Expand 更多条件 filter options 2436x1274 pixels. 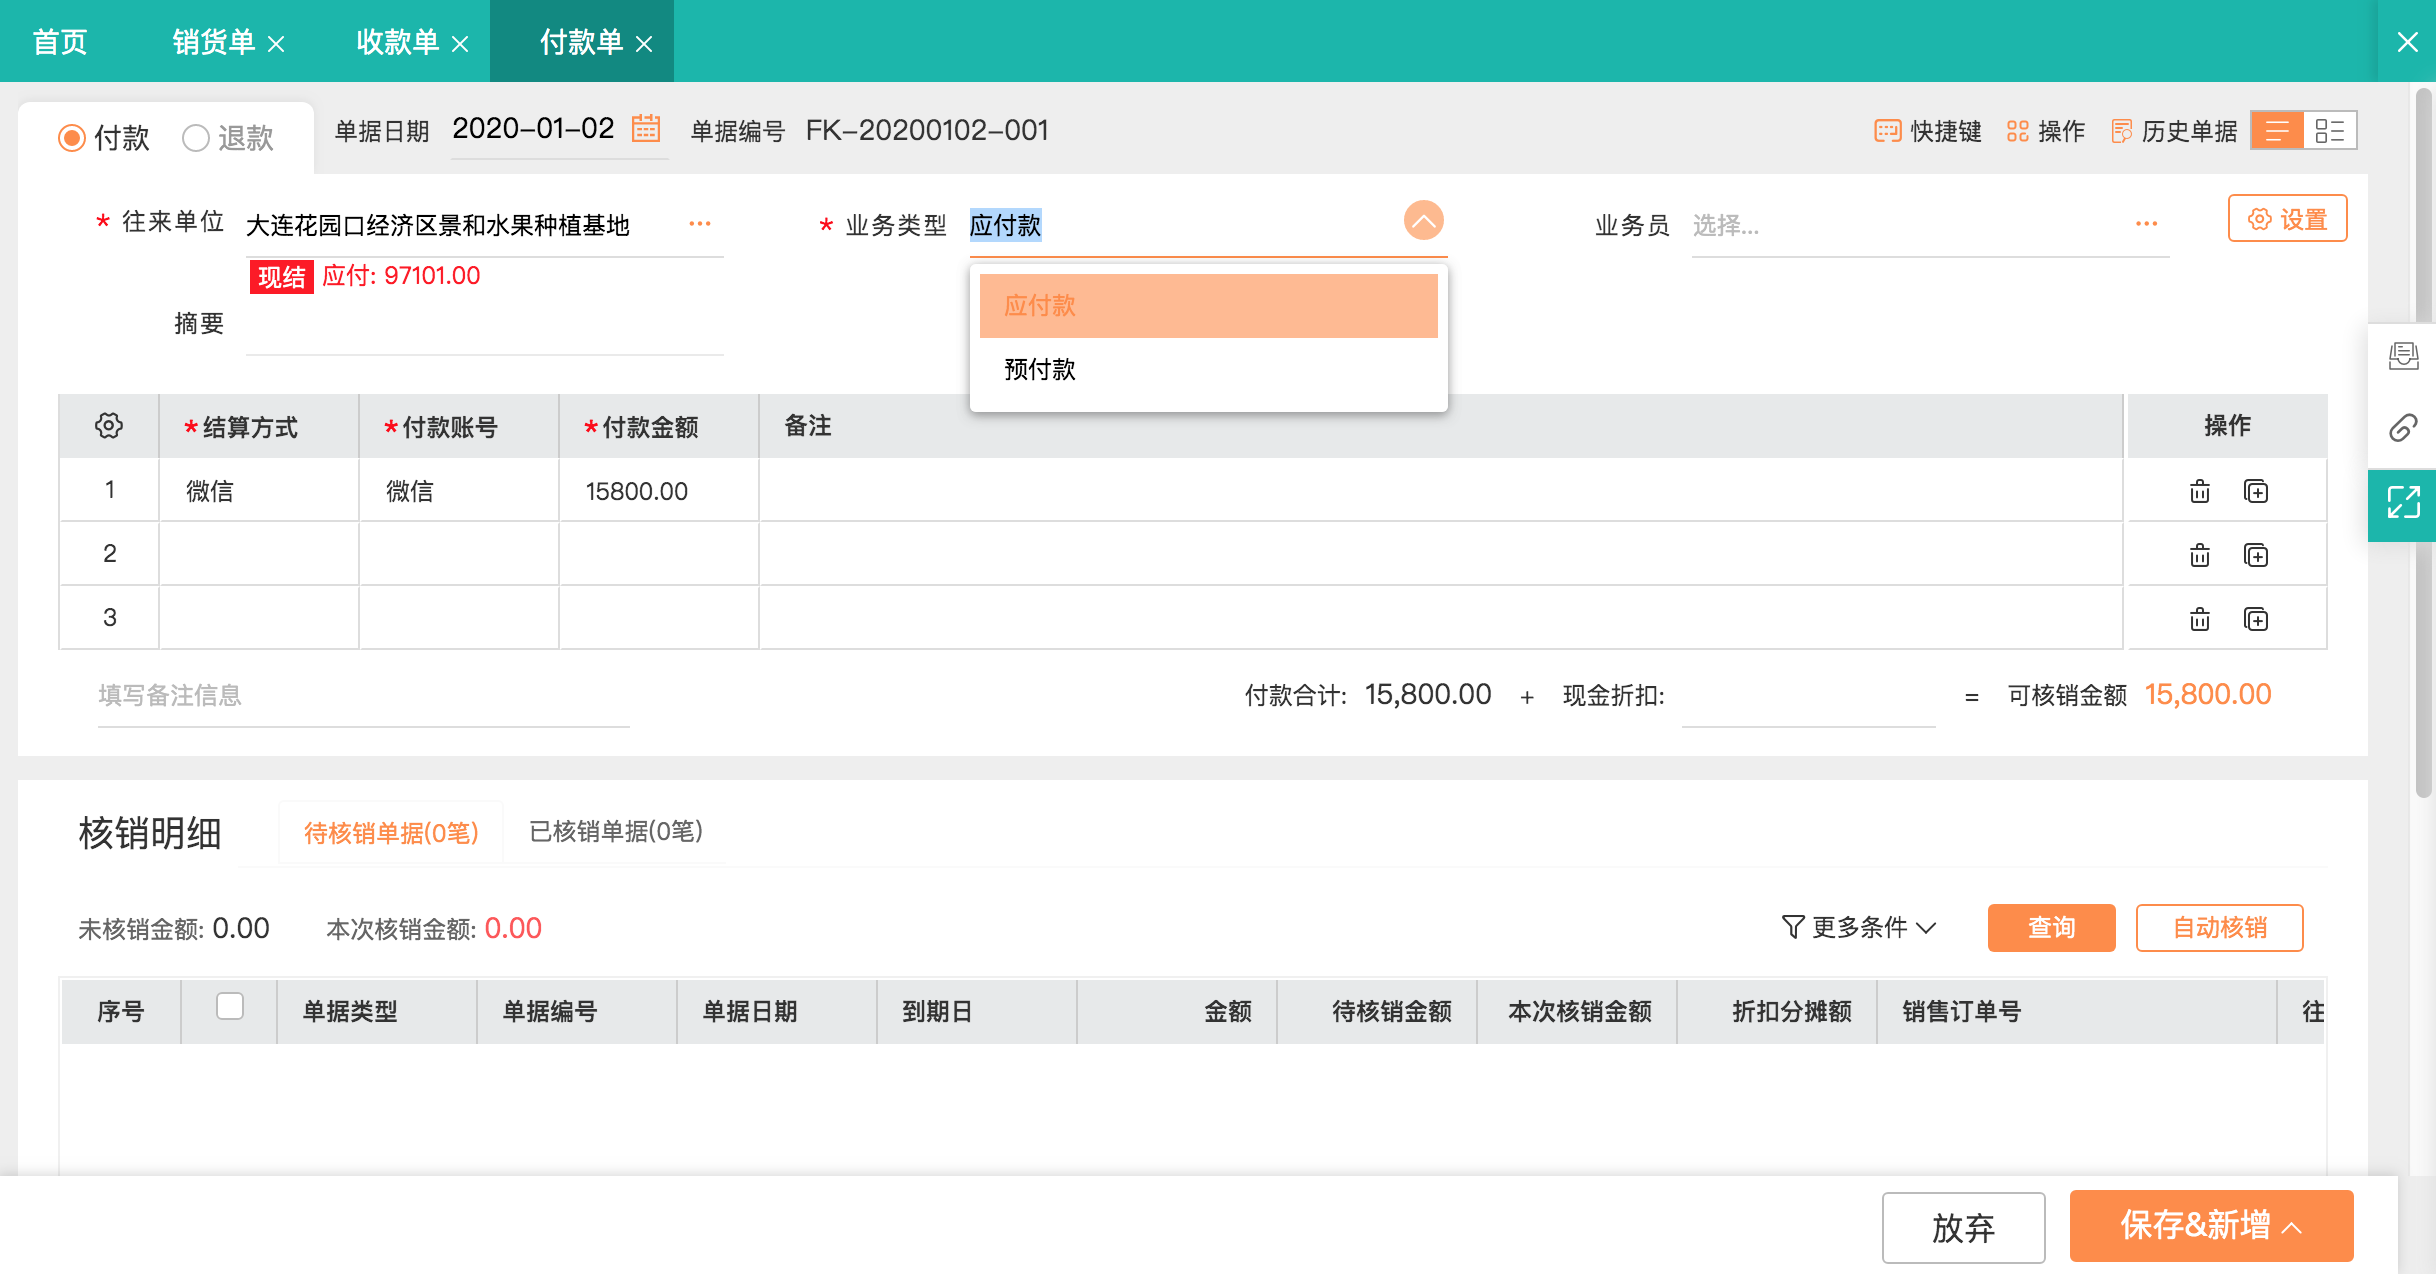click(1861, 928)
